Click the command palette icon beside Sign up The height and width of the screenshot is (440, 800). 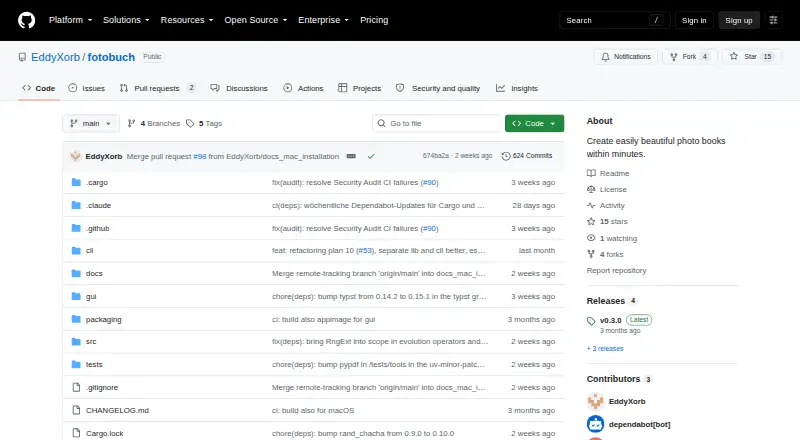(773, 20)
